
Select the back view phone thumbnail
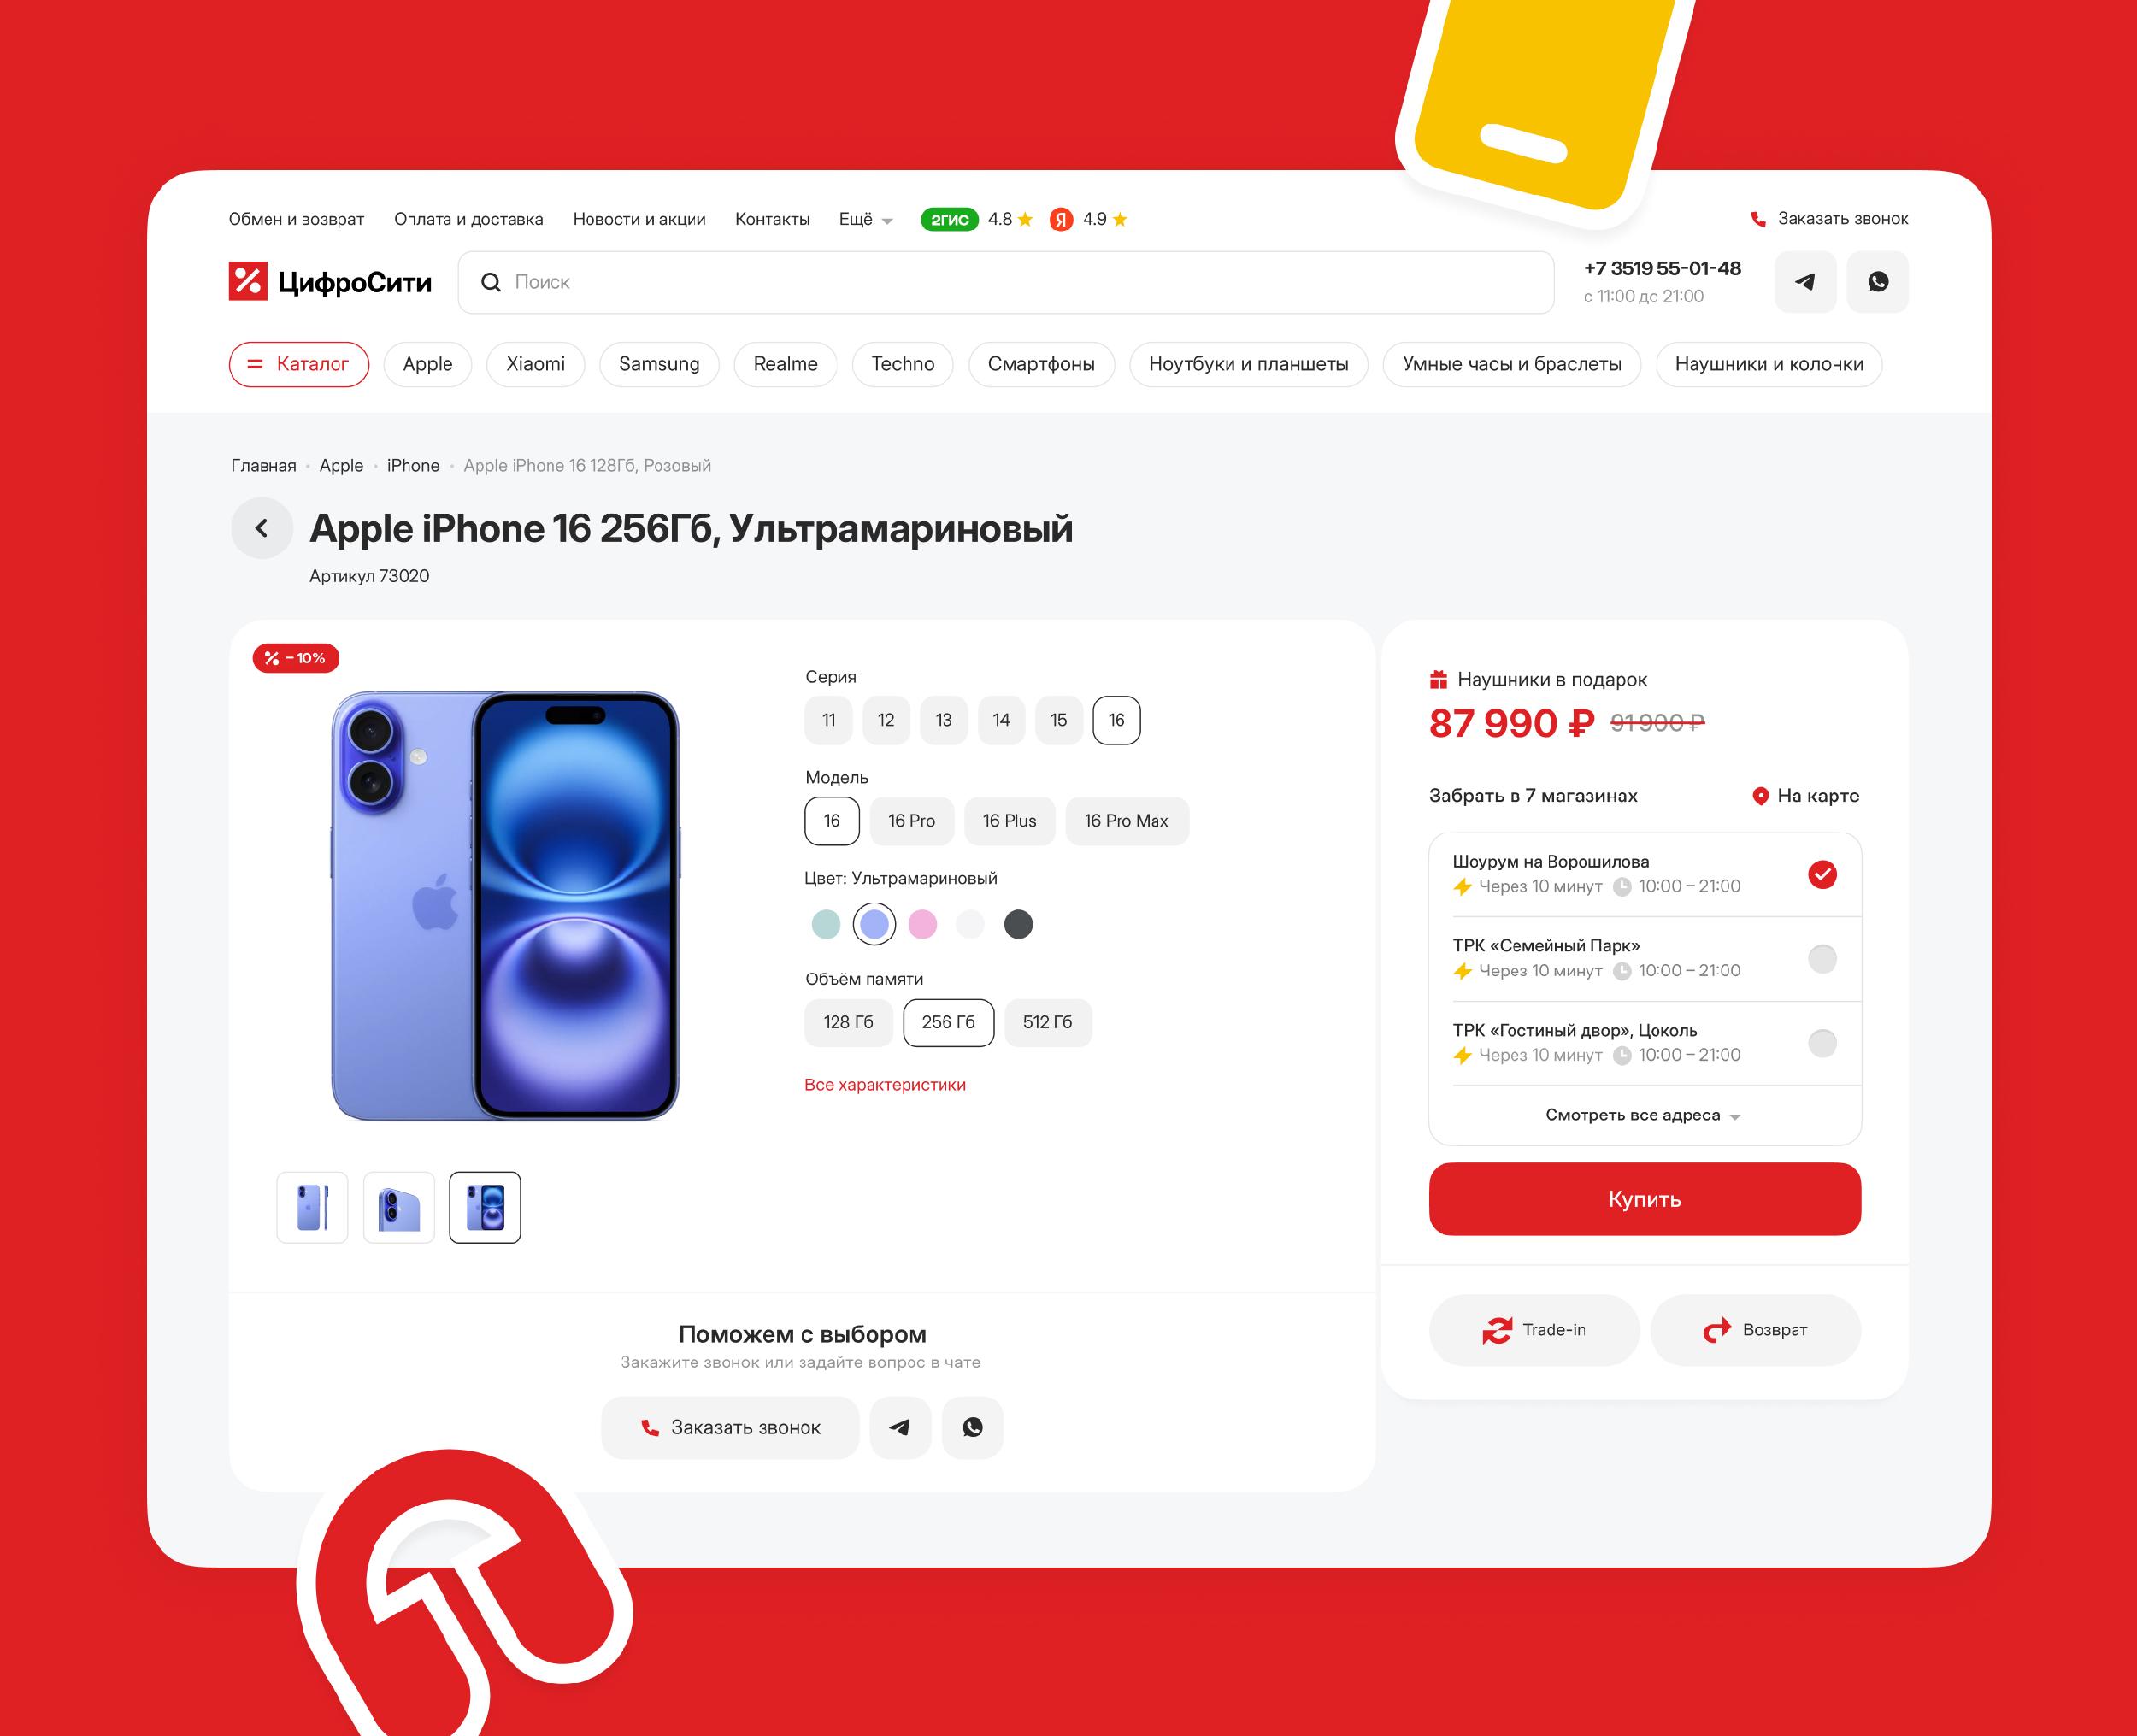pos(314,1208)
